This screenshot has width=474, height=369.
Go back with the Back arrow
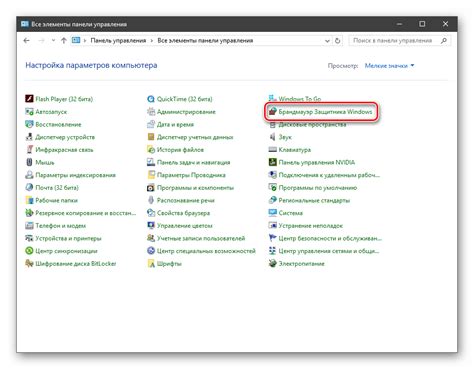27,41
